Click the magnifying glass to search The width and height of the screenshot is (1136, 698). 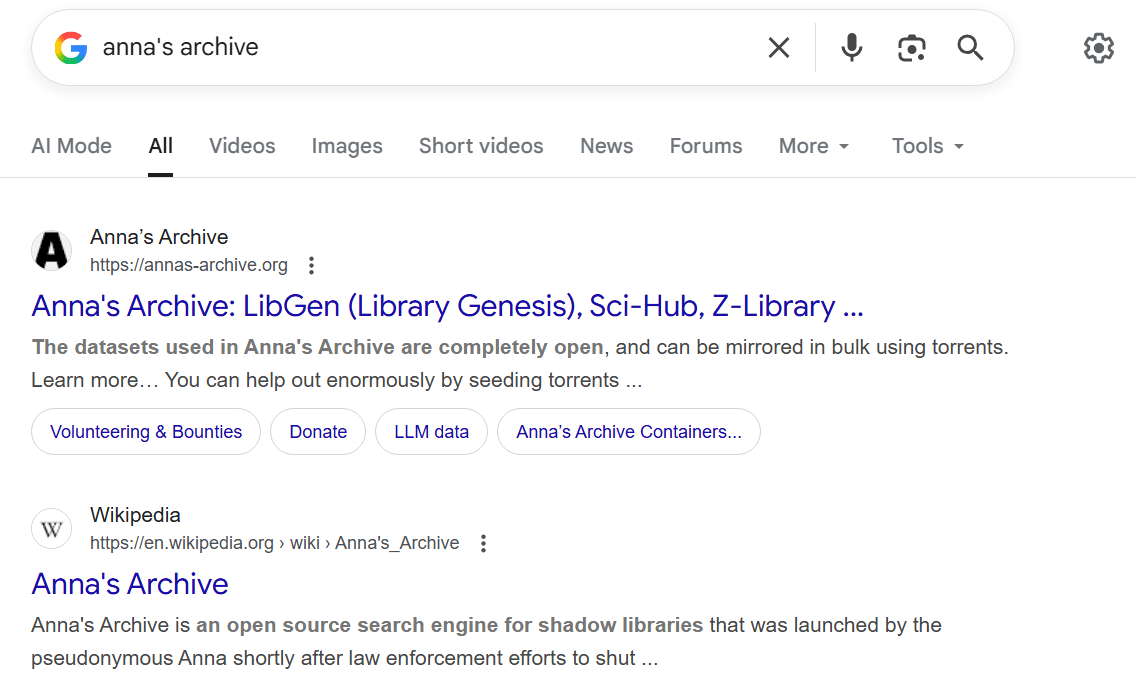click(x=970, y=47)
